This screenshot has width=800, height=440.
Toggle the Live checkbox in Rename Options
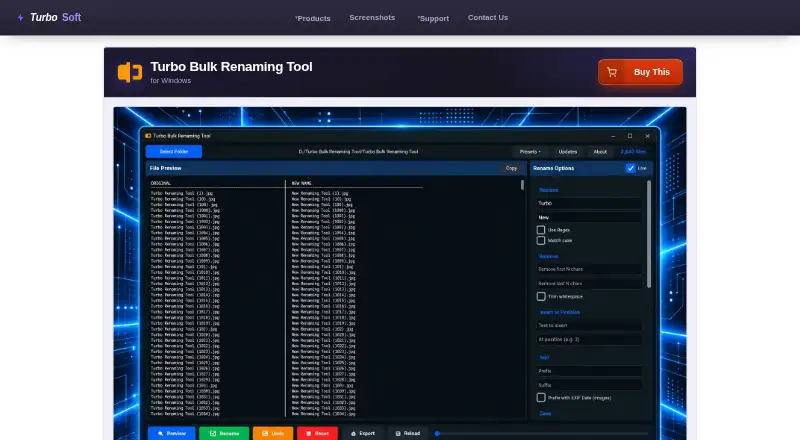tap(631, 168)
